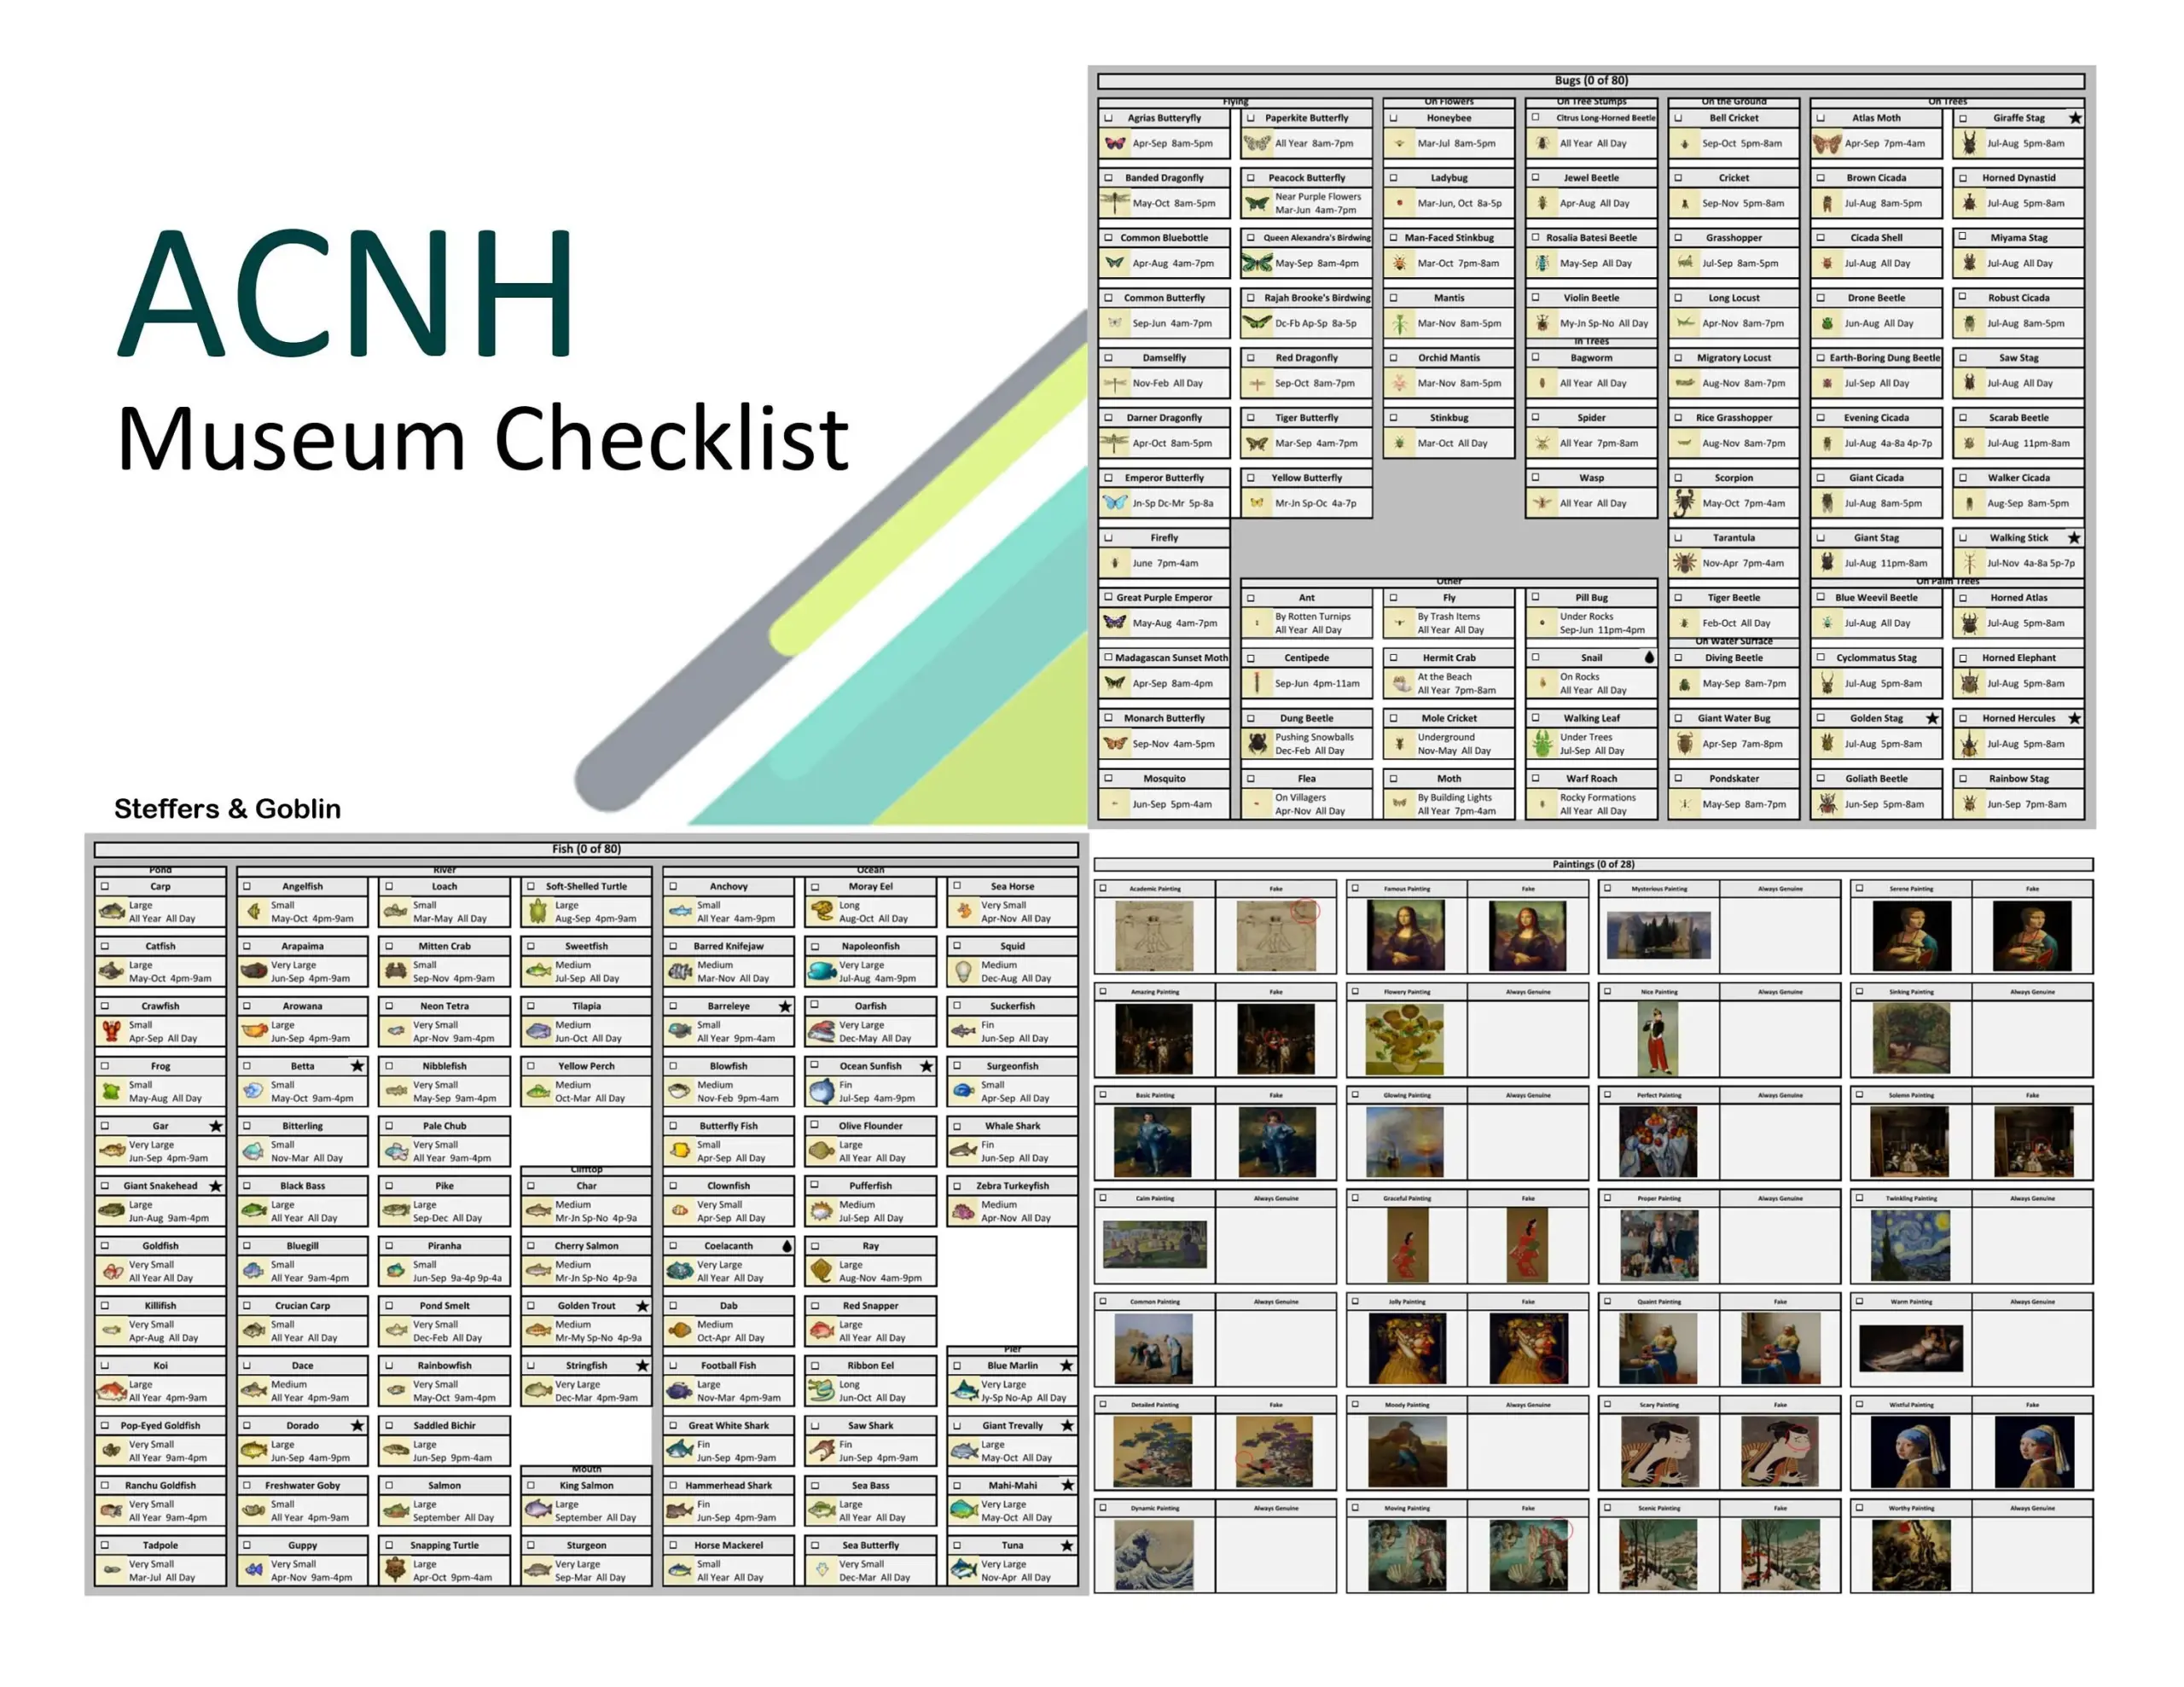Click the star next to Giraffe Stag
The width and height of the screenshot is (2184, 1687).
(x=2075, y=117)
